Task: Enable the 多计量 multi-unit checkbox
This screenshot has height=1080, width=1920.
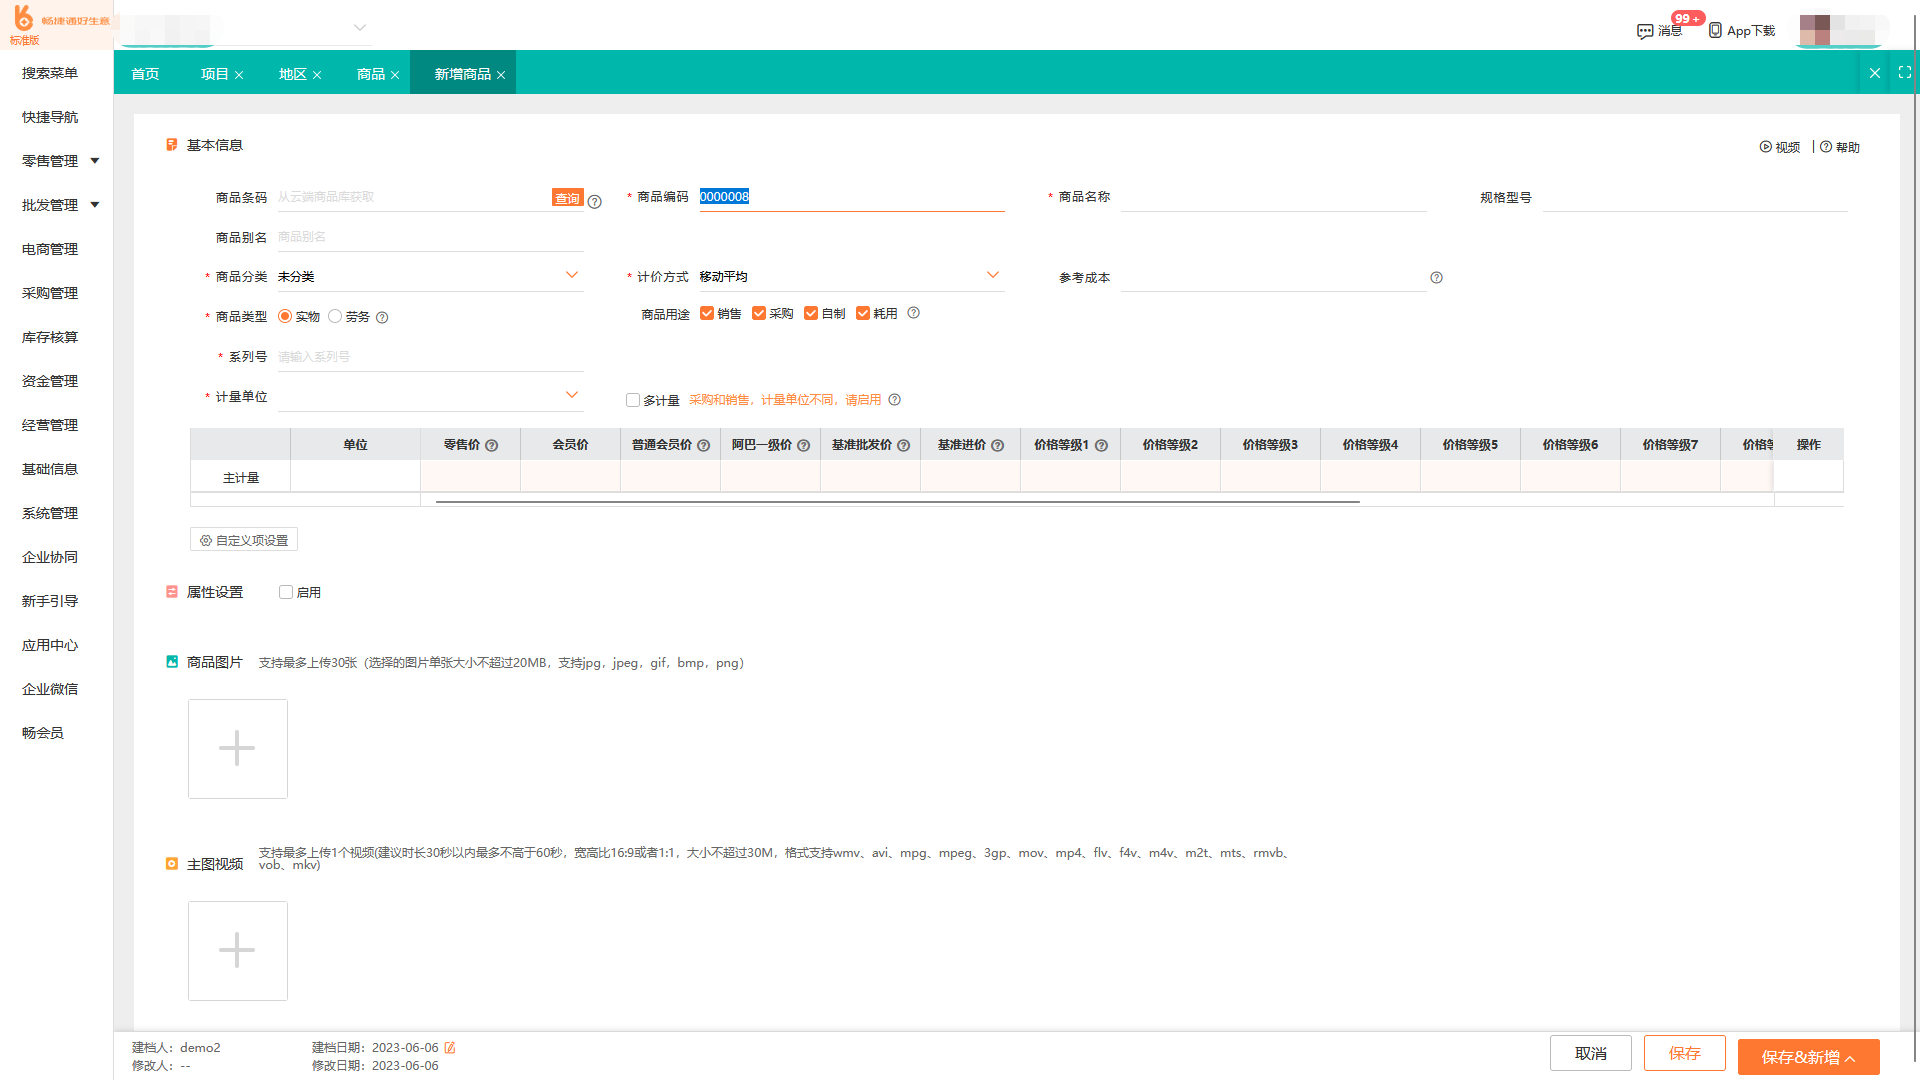Action: [633, 398]
